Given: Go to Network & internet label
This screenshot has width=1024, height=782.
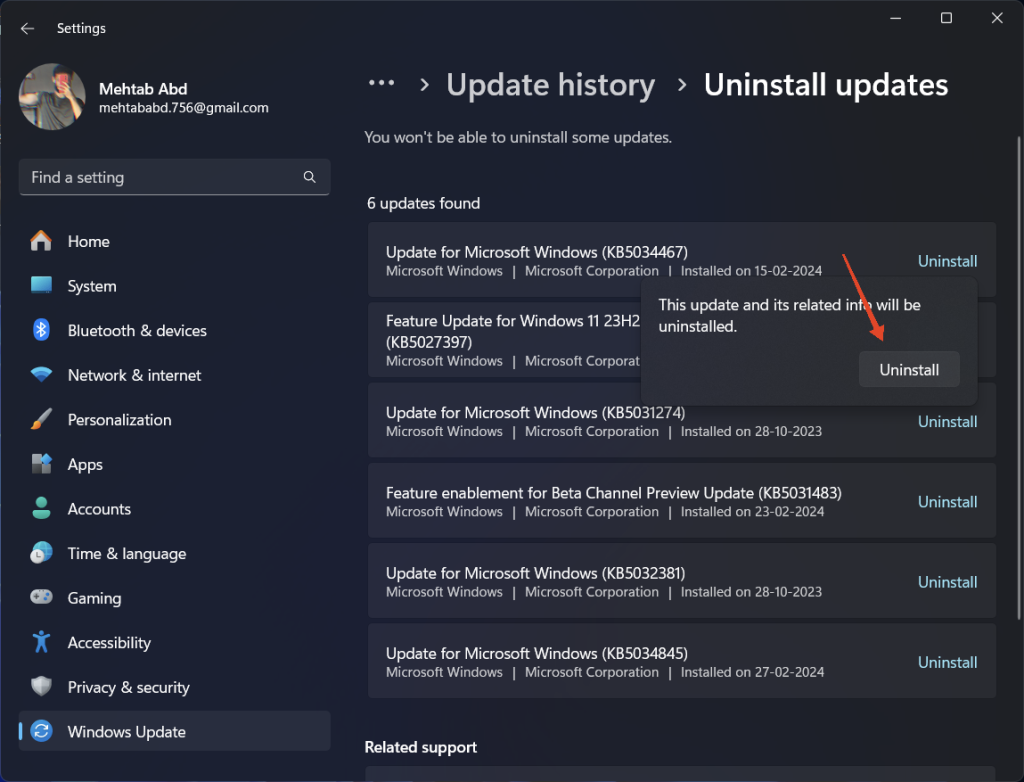Looking at the screenshot, I should click(135, 376).
